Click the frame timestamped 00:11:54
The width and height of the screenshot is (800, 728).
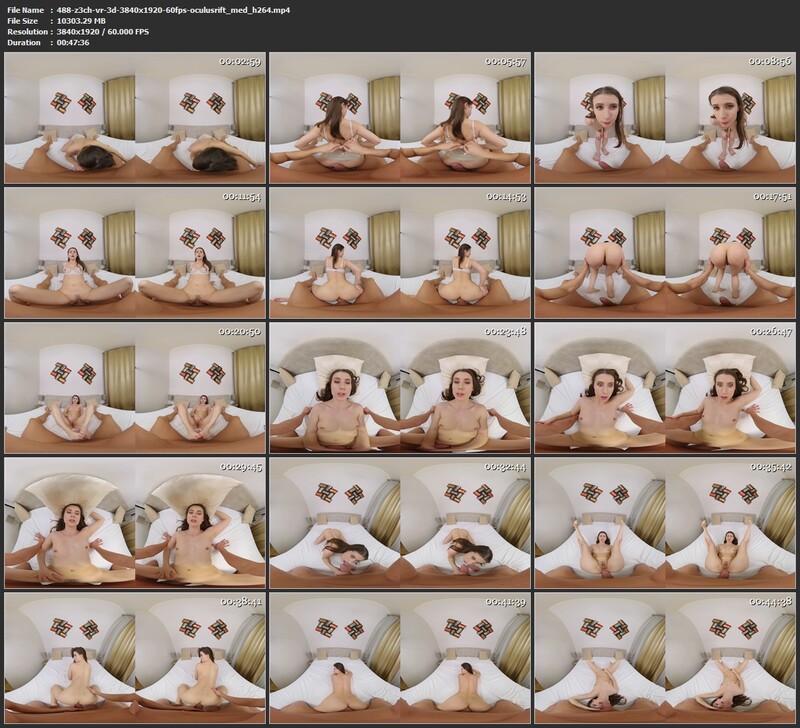(135, 251)
